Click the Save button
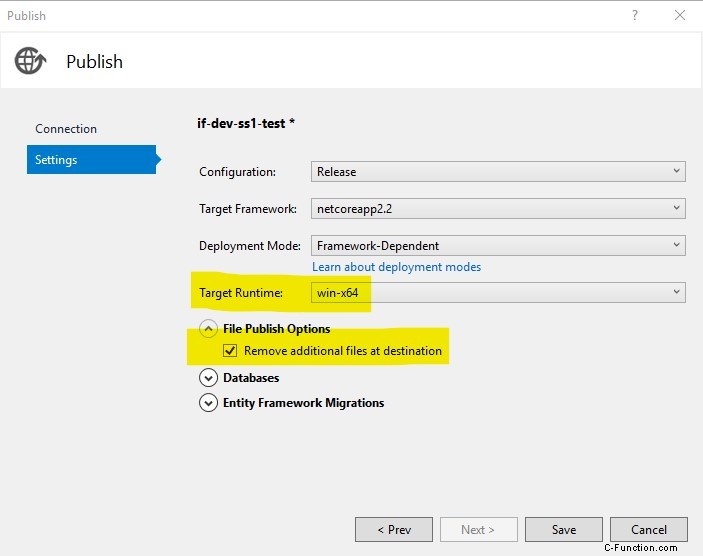 (x=564, y=530)
